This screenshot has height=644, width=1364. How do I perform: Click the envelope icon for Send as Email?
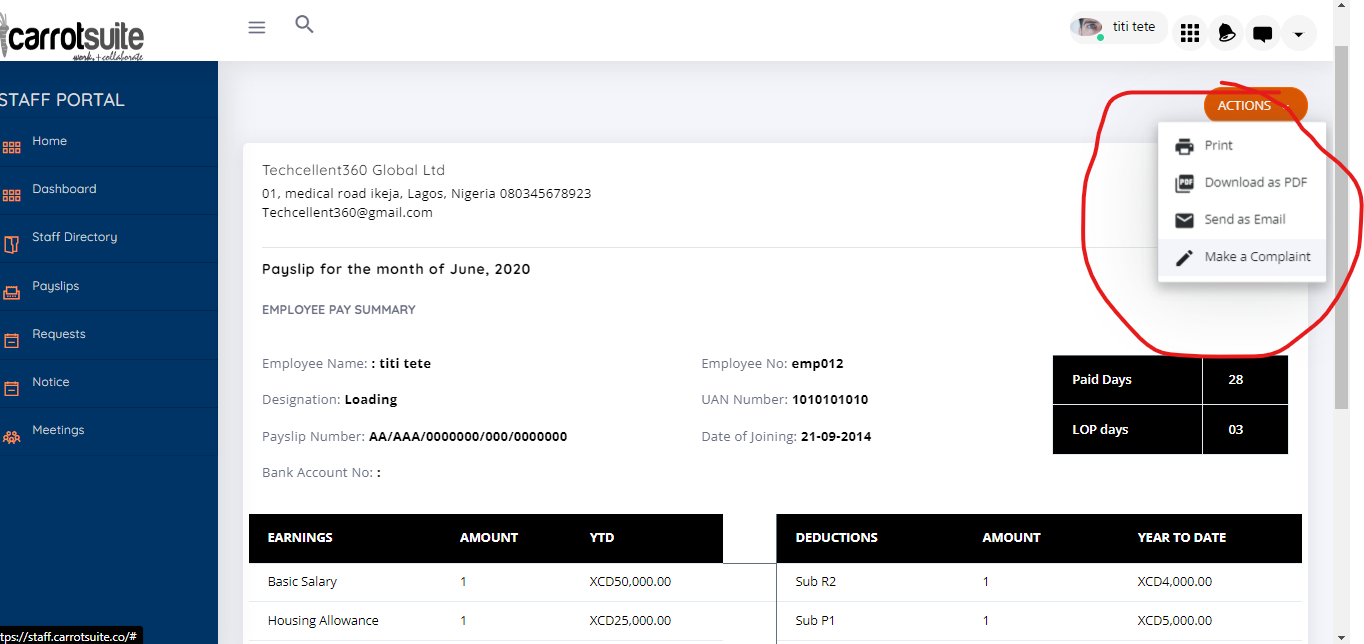click(x=1184, y=220)
